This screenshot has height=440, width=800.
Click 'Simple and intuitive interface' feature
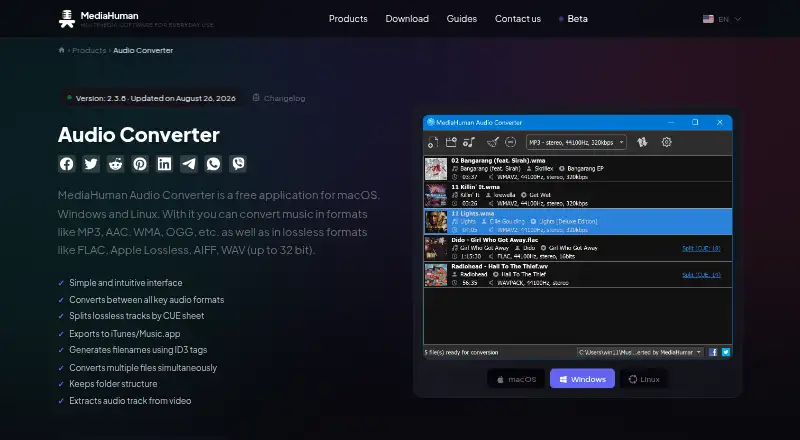click(126, 282)
